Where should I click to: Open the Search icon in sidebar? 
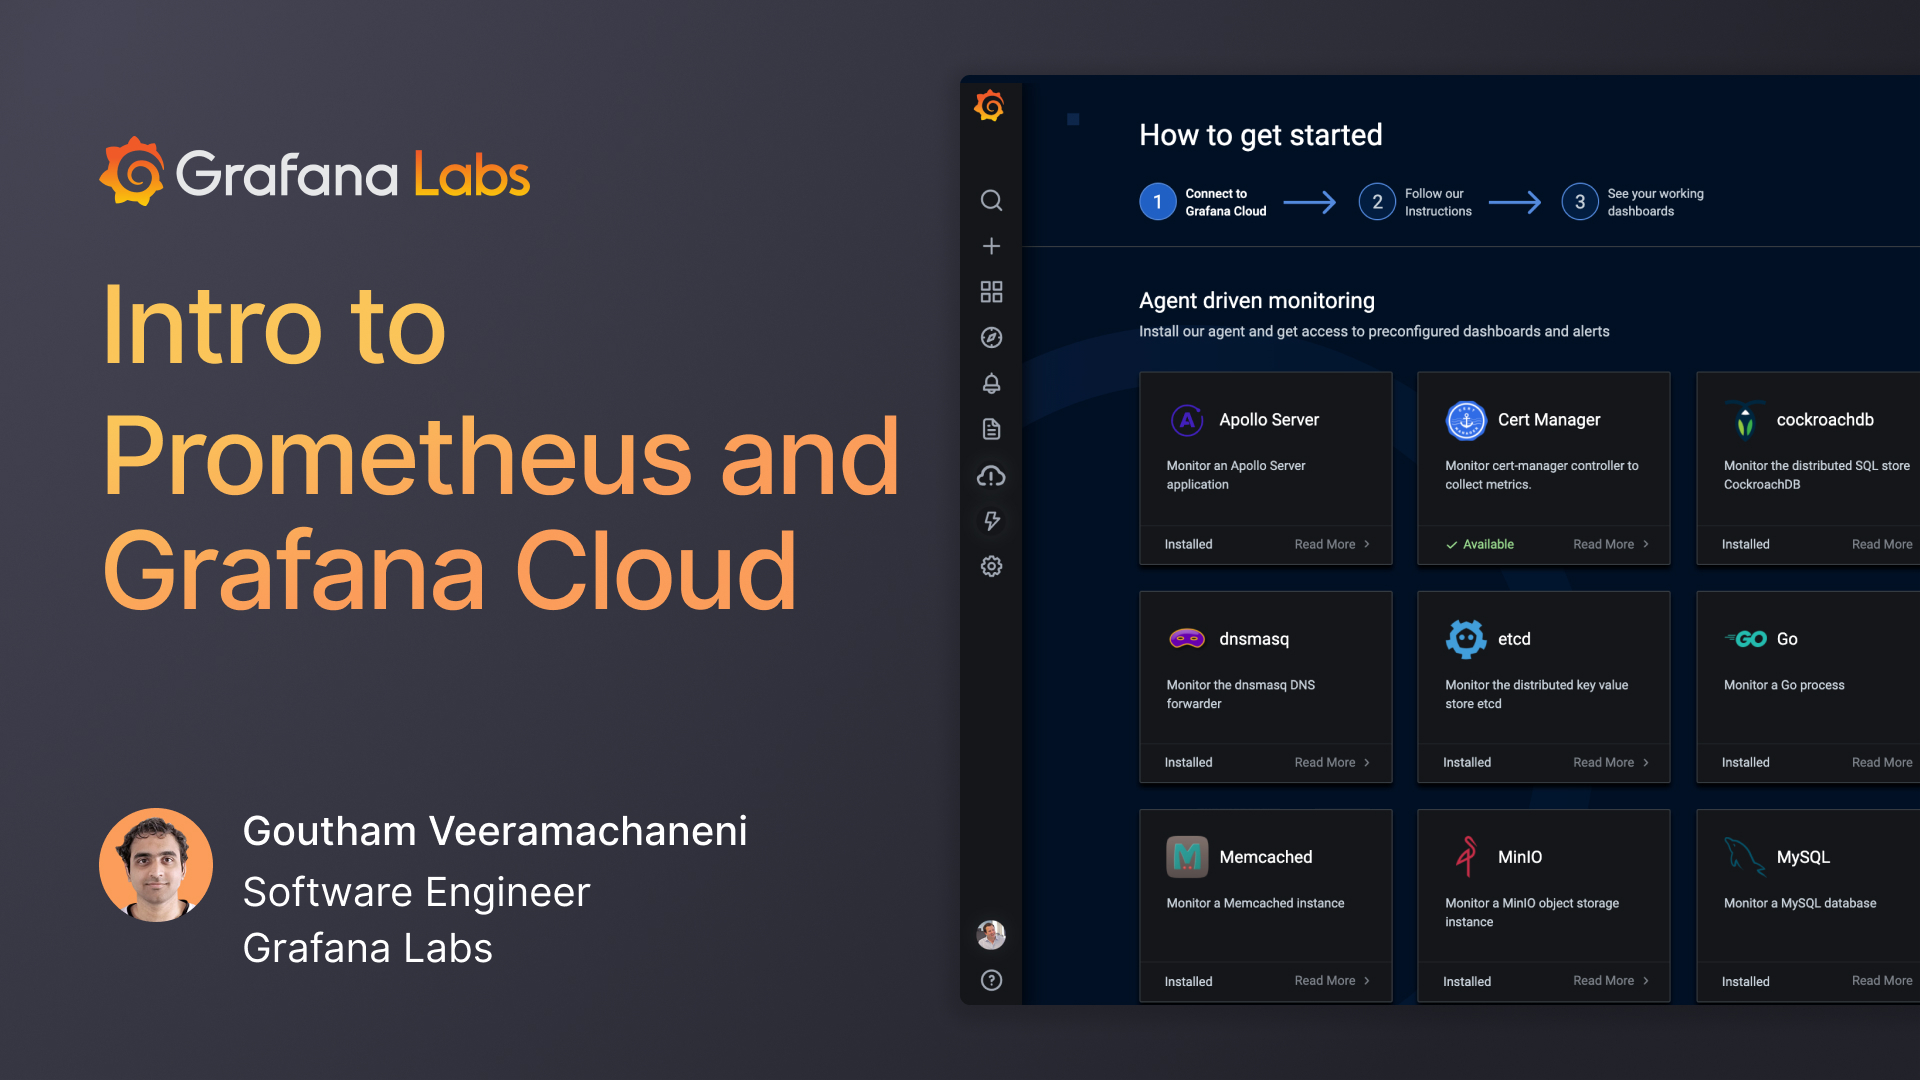[990, 200]
